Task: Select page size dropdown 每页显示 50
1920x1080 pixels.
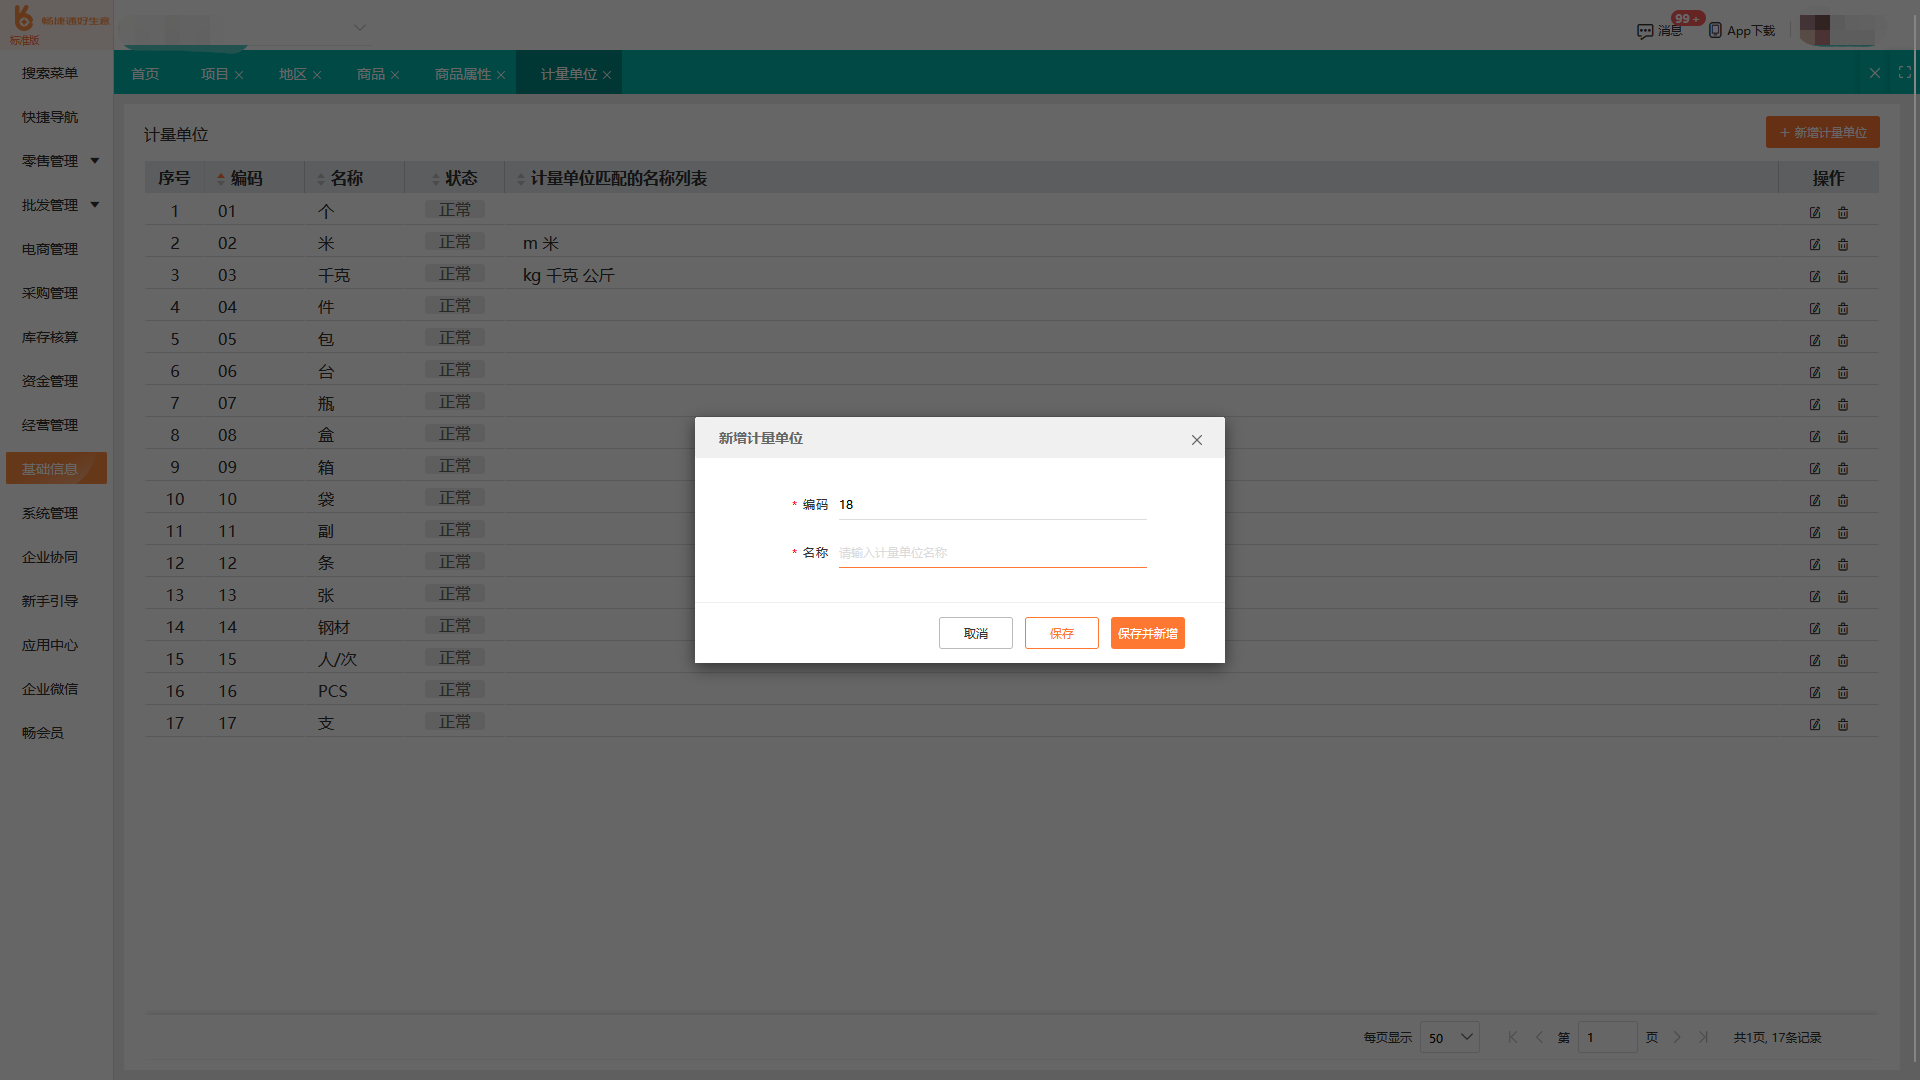Action: [1451, 1038]
